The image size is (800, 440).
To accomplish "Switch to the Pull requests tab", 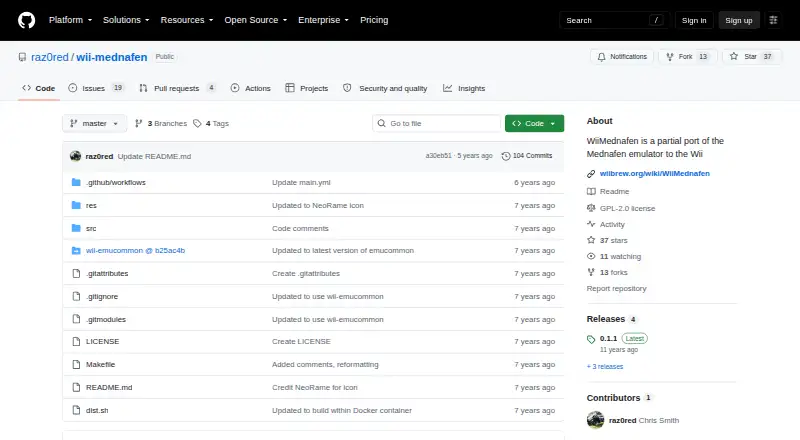I will point(177,88).
